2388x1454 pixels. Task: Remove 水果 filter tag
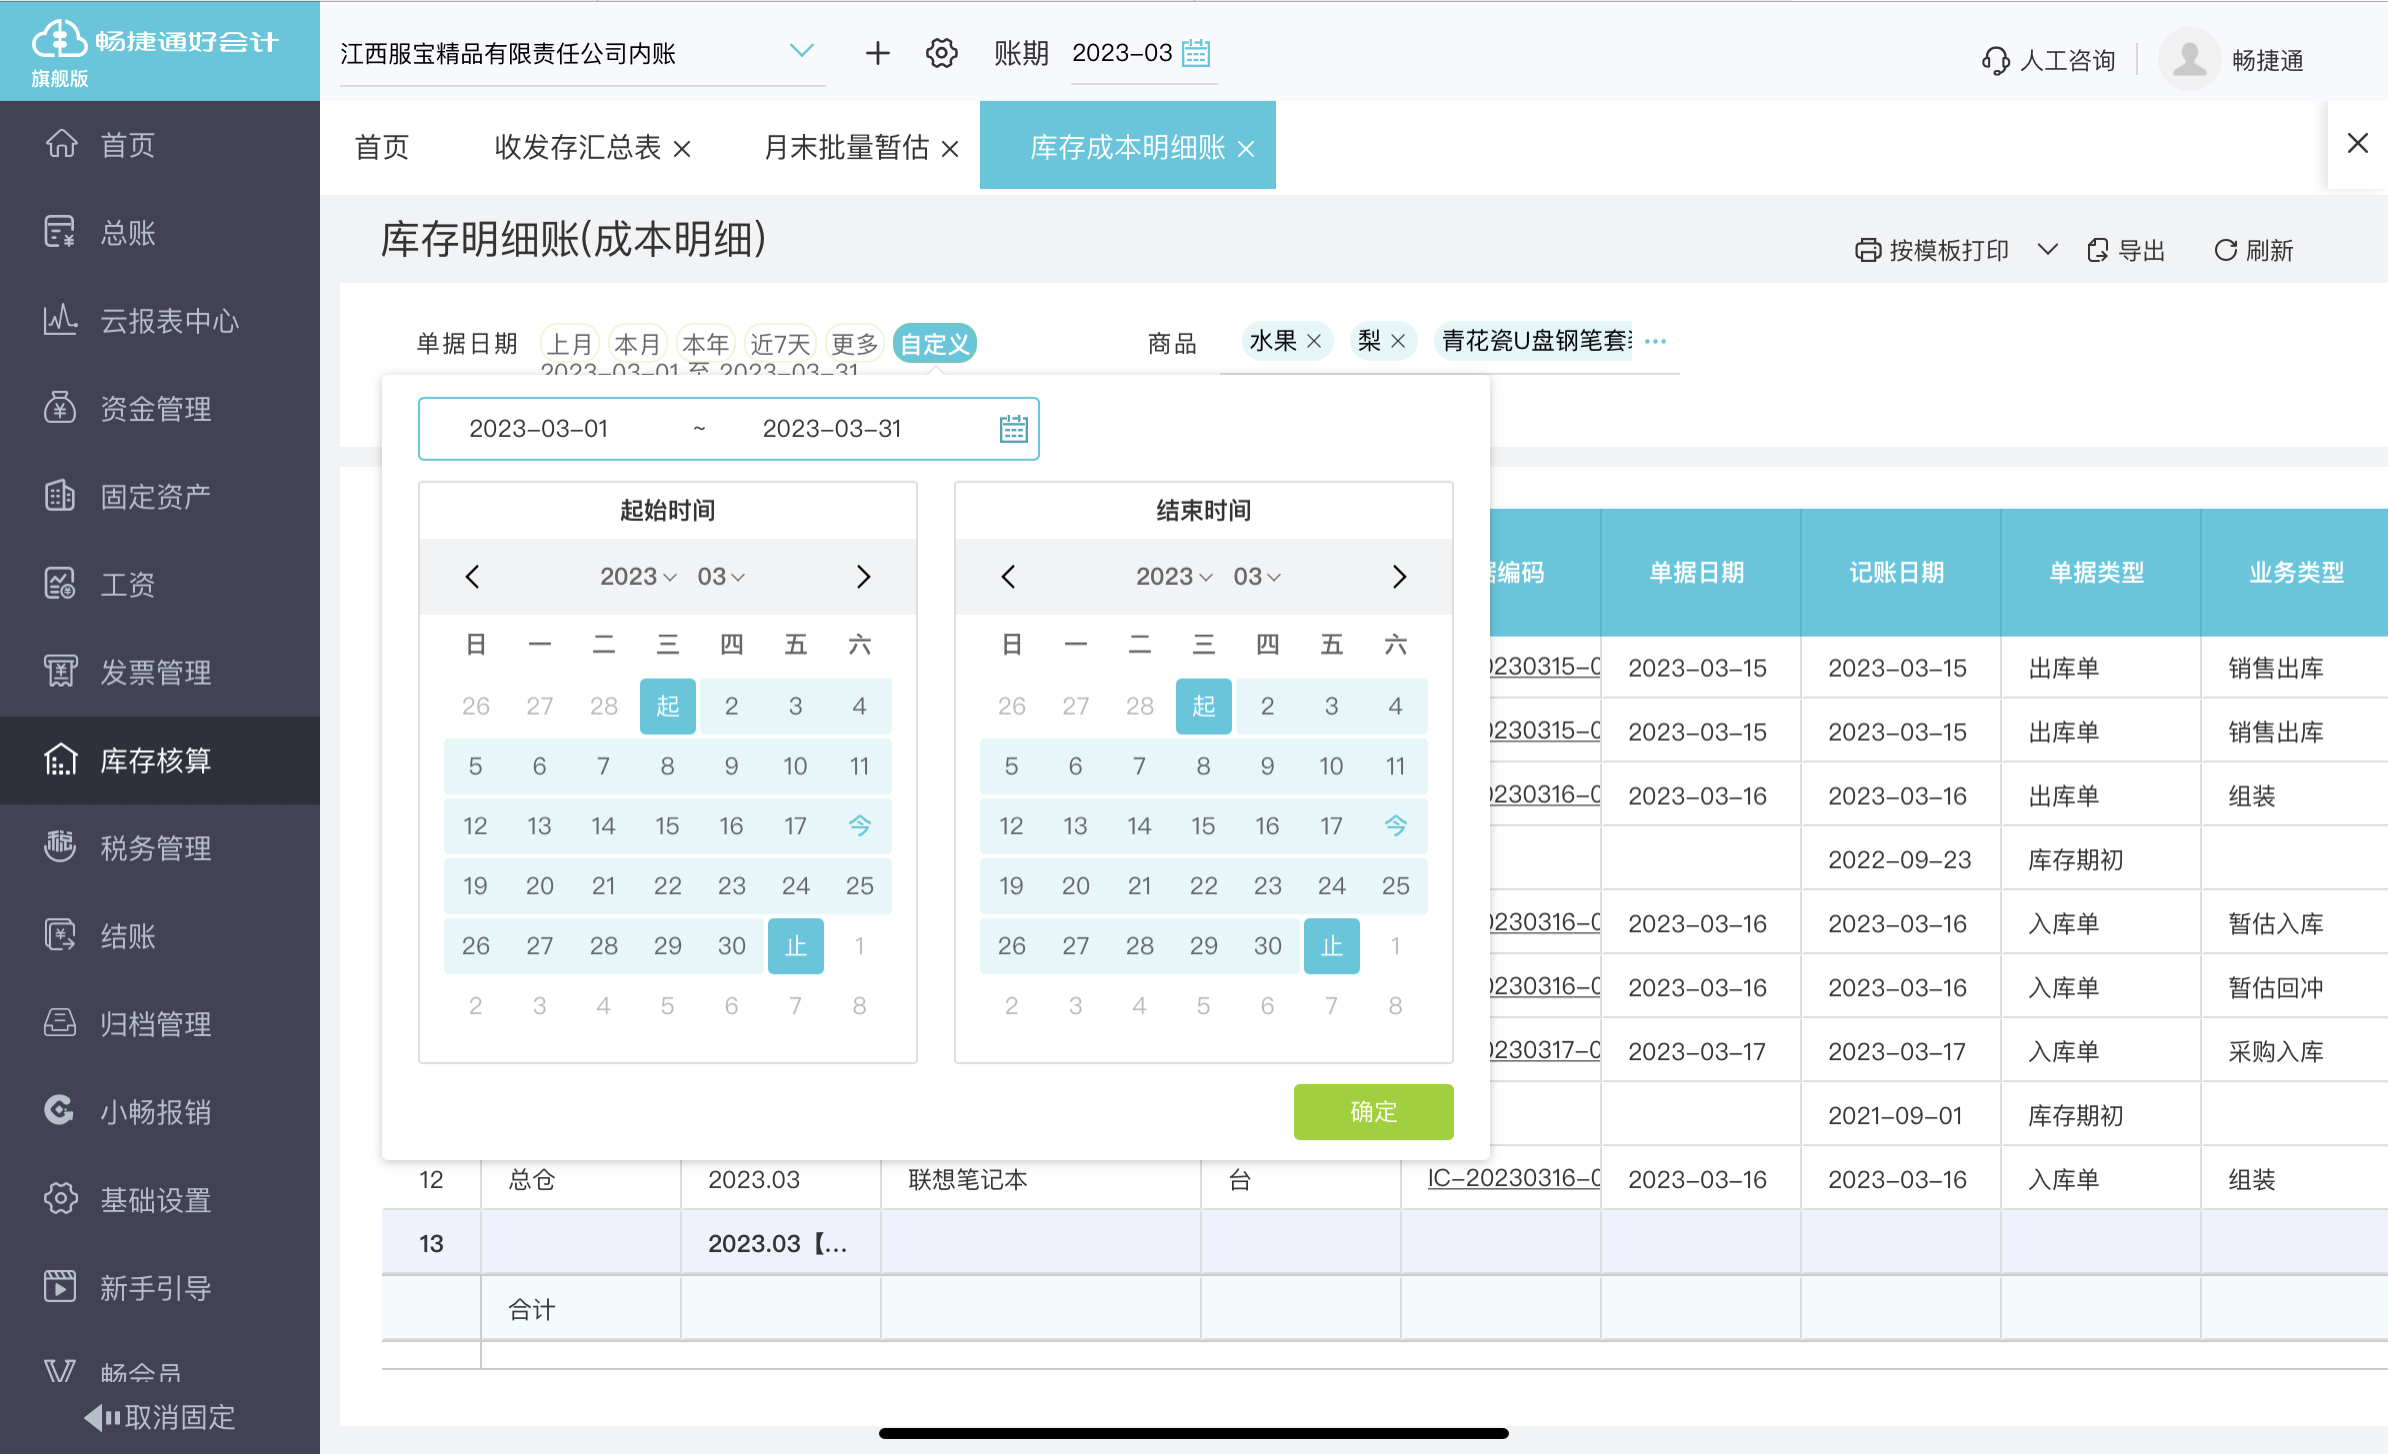click(x=1312, y=341)
